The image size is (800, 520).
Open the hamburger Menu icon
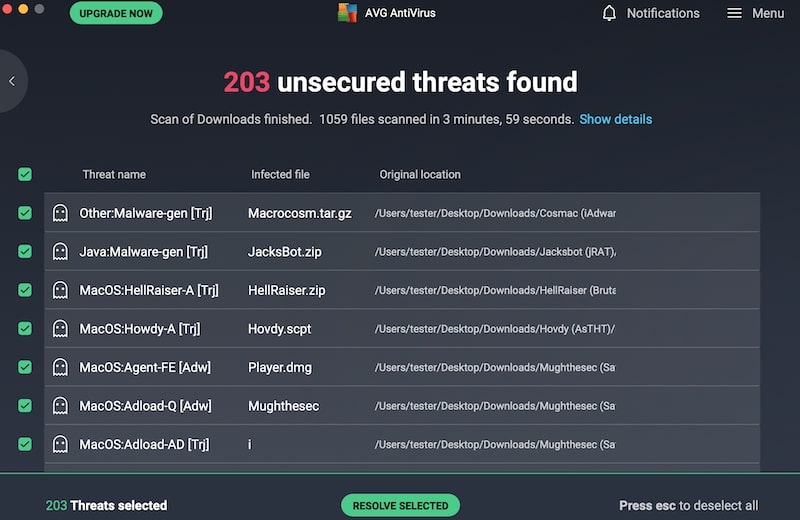coord(734,13)
